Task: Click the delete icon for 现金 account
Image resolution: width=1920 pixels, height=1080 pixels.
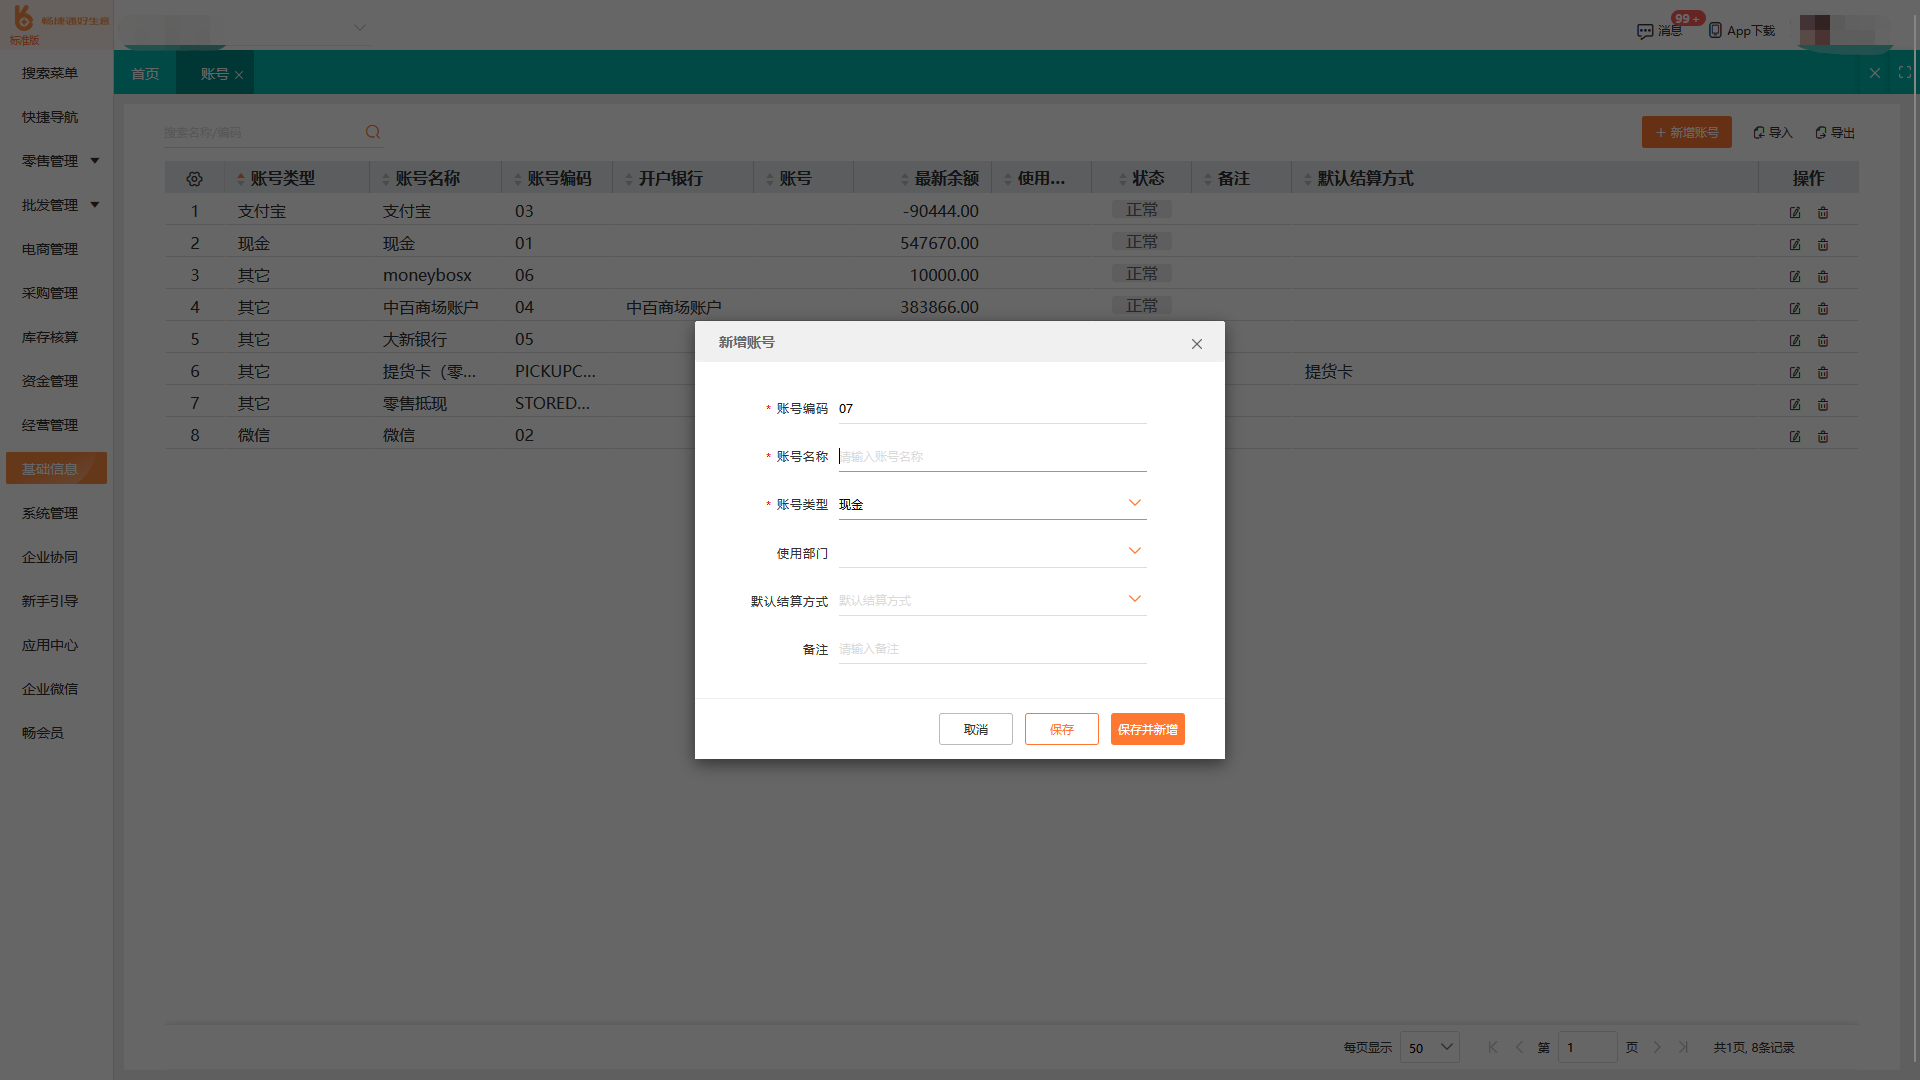Action: (x=1824, y=244)
